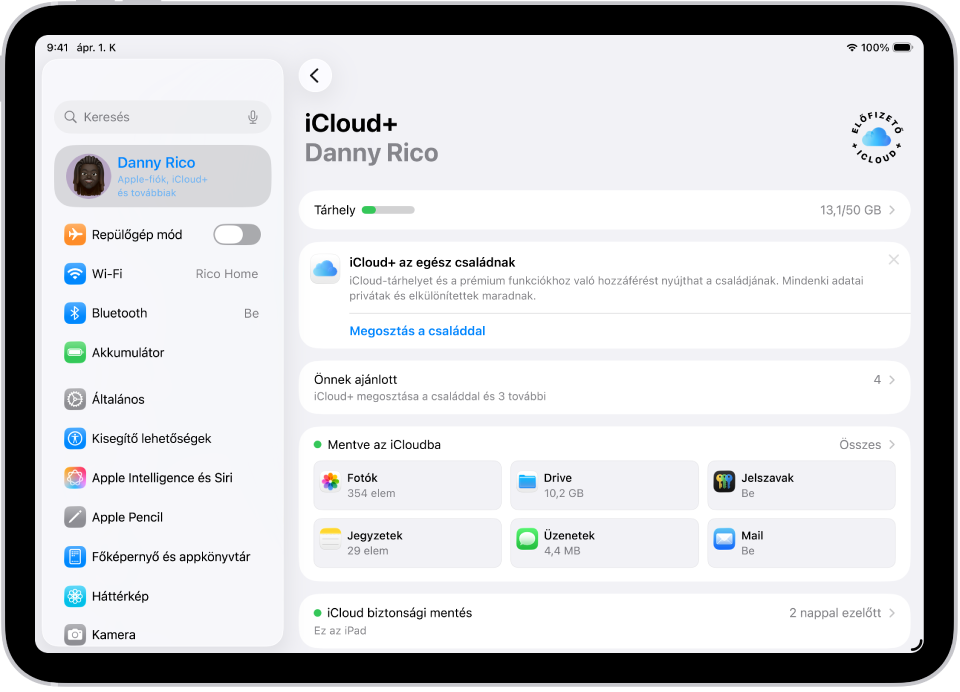Toggle Repülőgép mód on

237,234
